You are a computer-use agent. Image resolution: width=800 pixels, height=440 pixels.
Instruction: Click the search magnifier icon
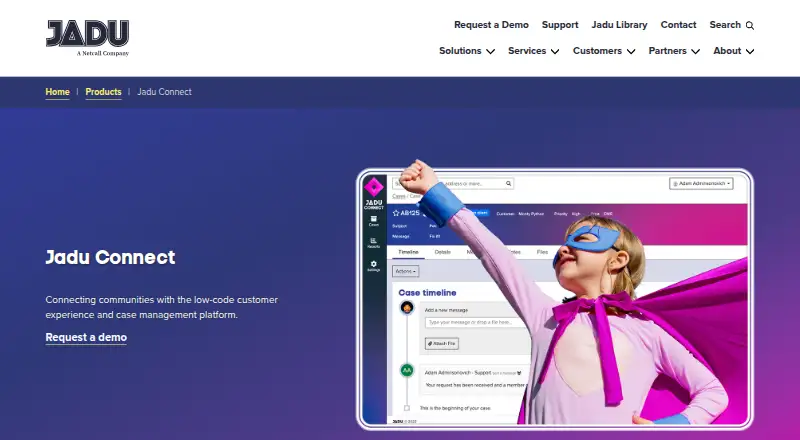[x=750, y=26]
